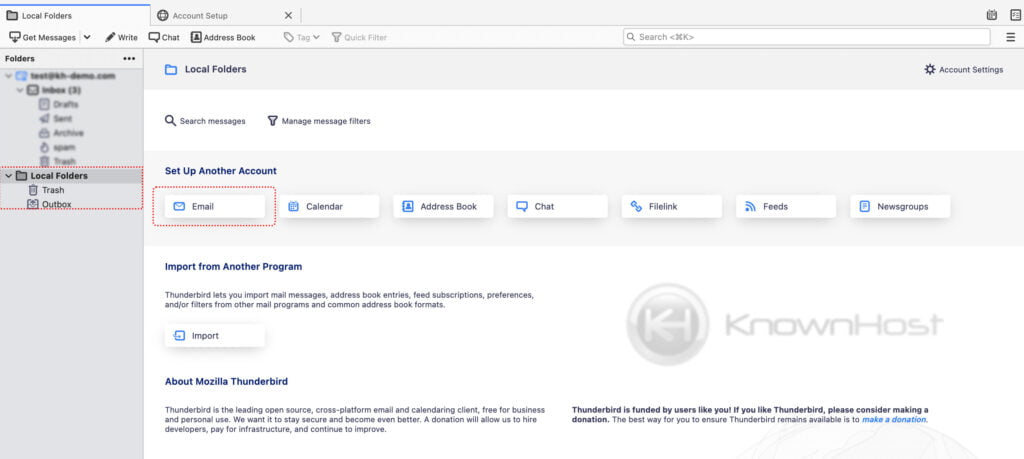Image resolution: width=1024 pixels, height=459 pixels.
Task: Open Manage message filters
Action: click(x=319, y=121)
